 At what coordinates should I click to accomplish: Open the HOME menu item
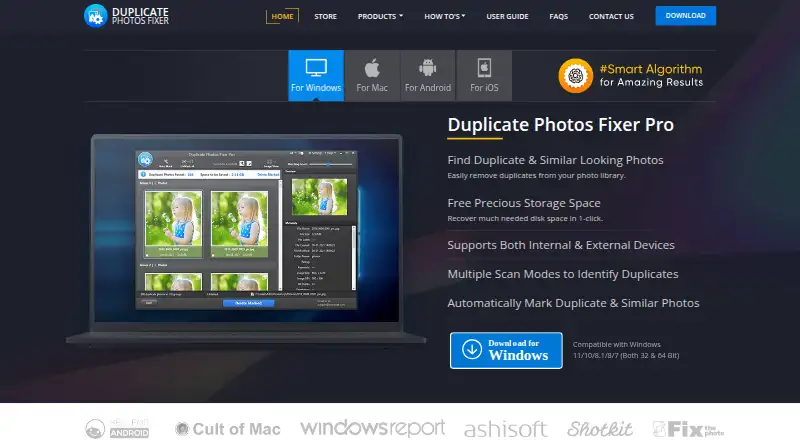tap(282, 16)
